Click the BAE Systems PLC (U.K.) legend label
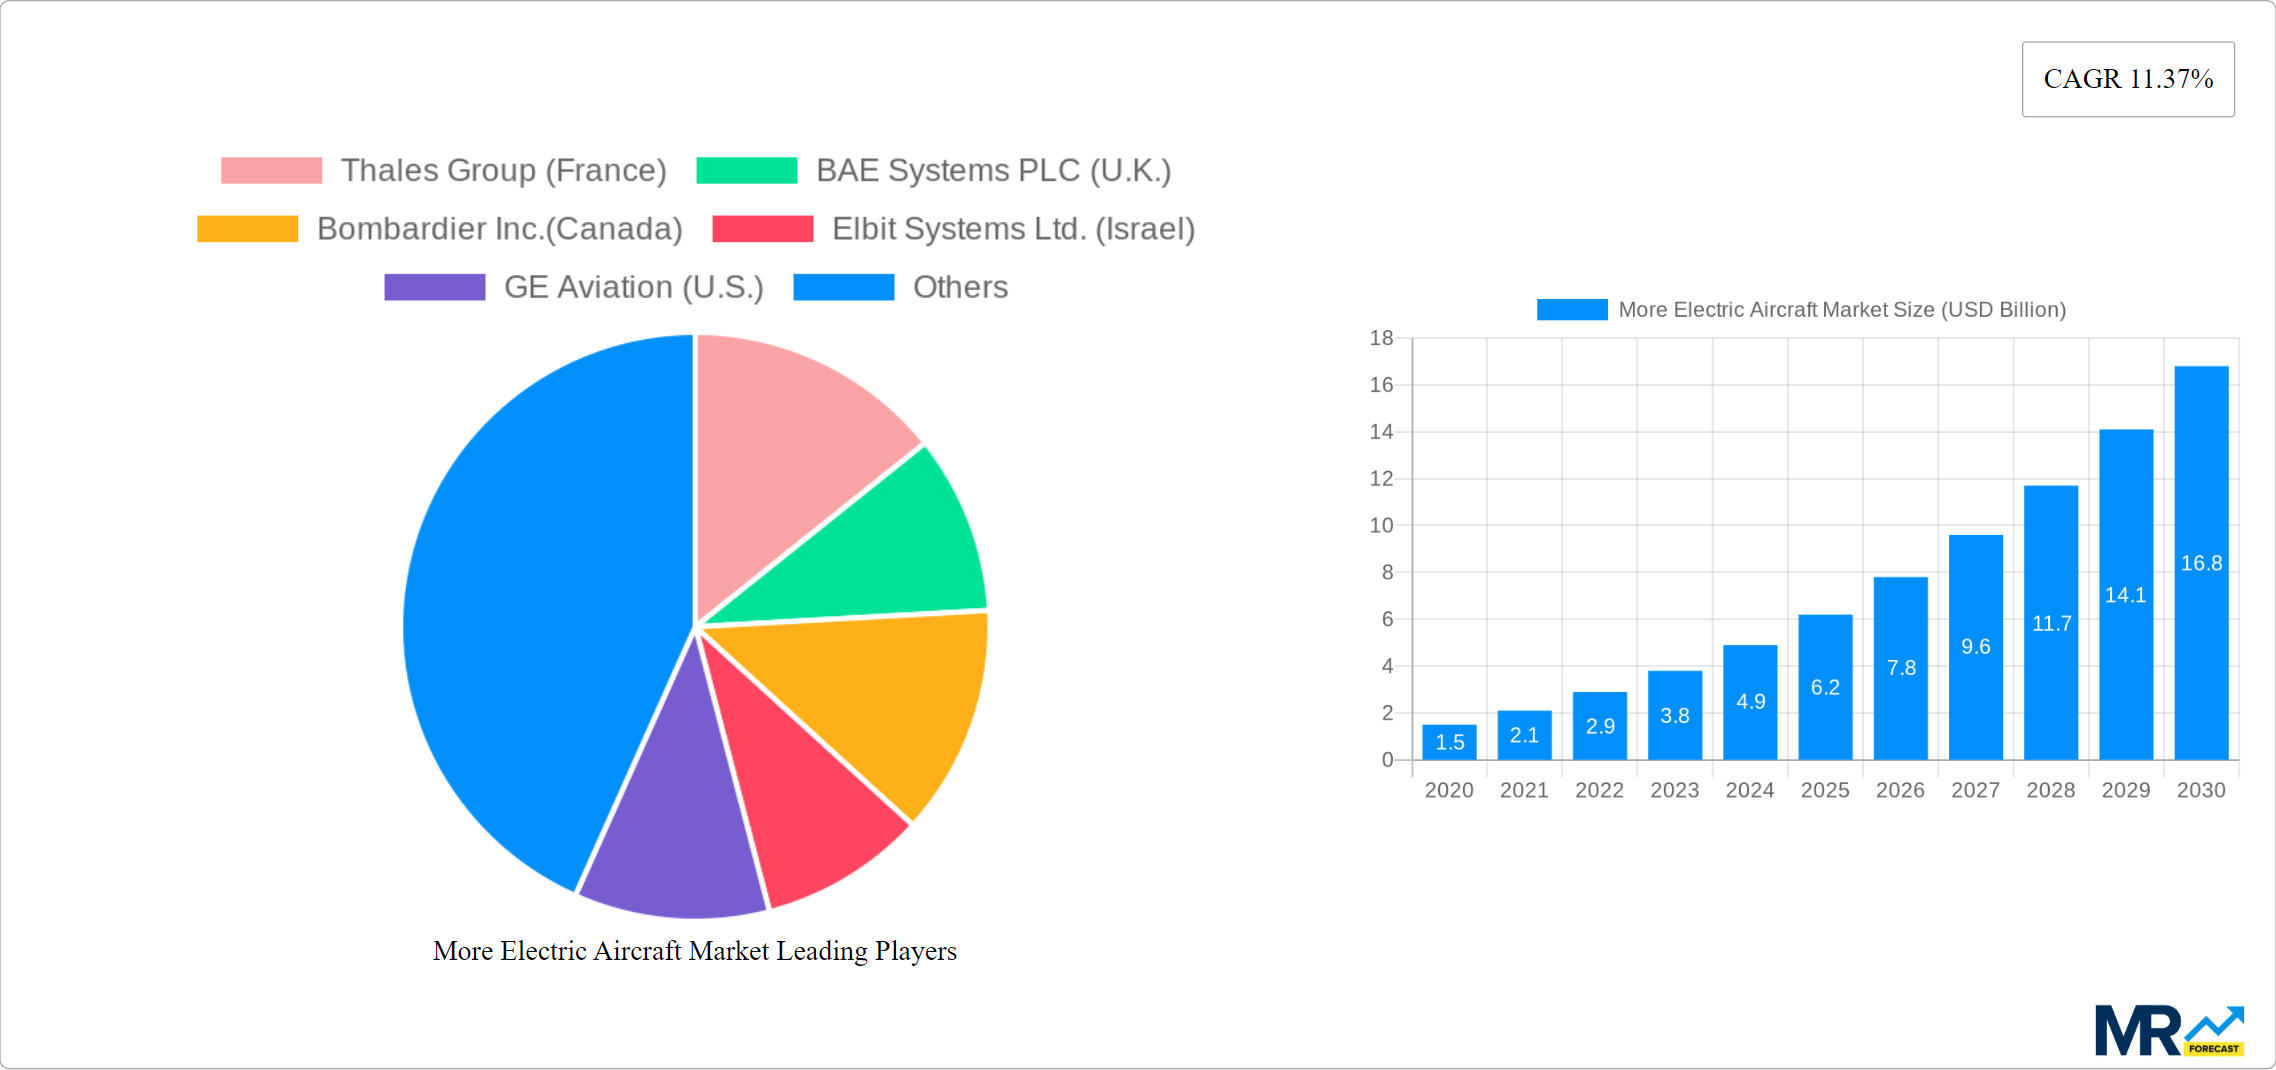Viewport: 2276px width, 1070px height. coord(993,170)
